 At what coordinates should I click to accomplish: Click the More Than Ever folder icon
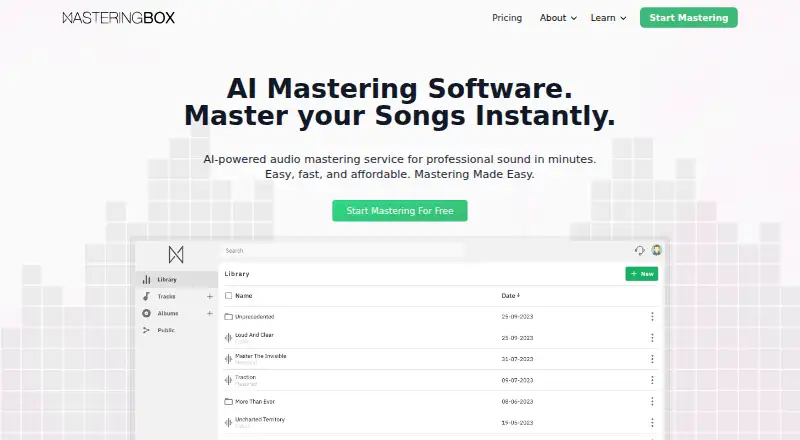[x=229, y=402]
